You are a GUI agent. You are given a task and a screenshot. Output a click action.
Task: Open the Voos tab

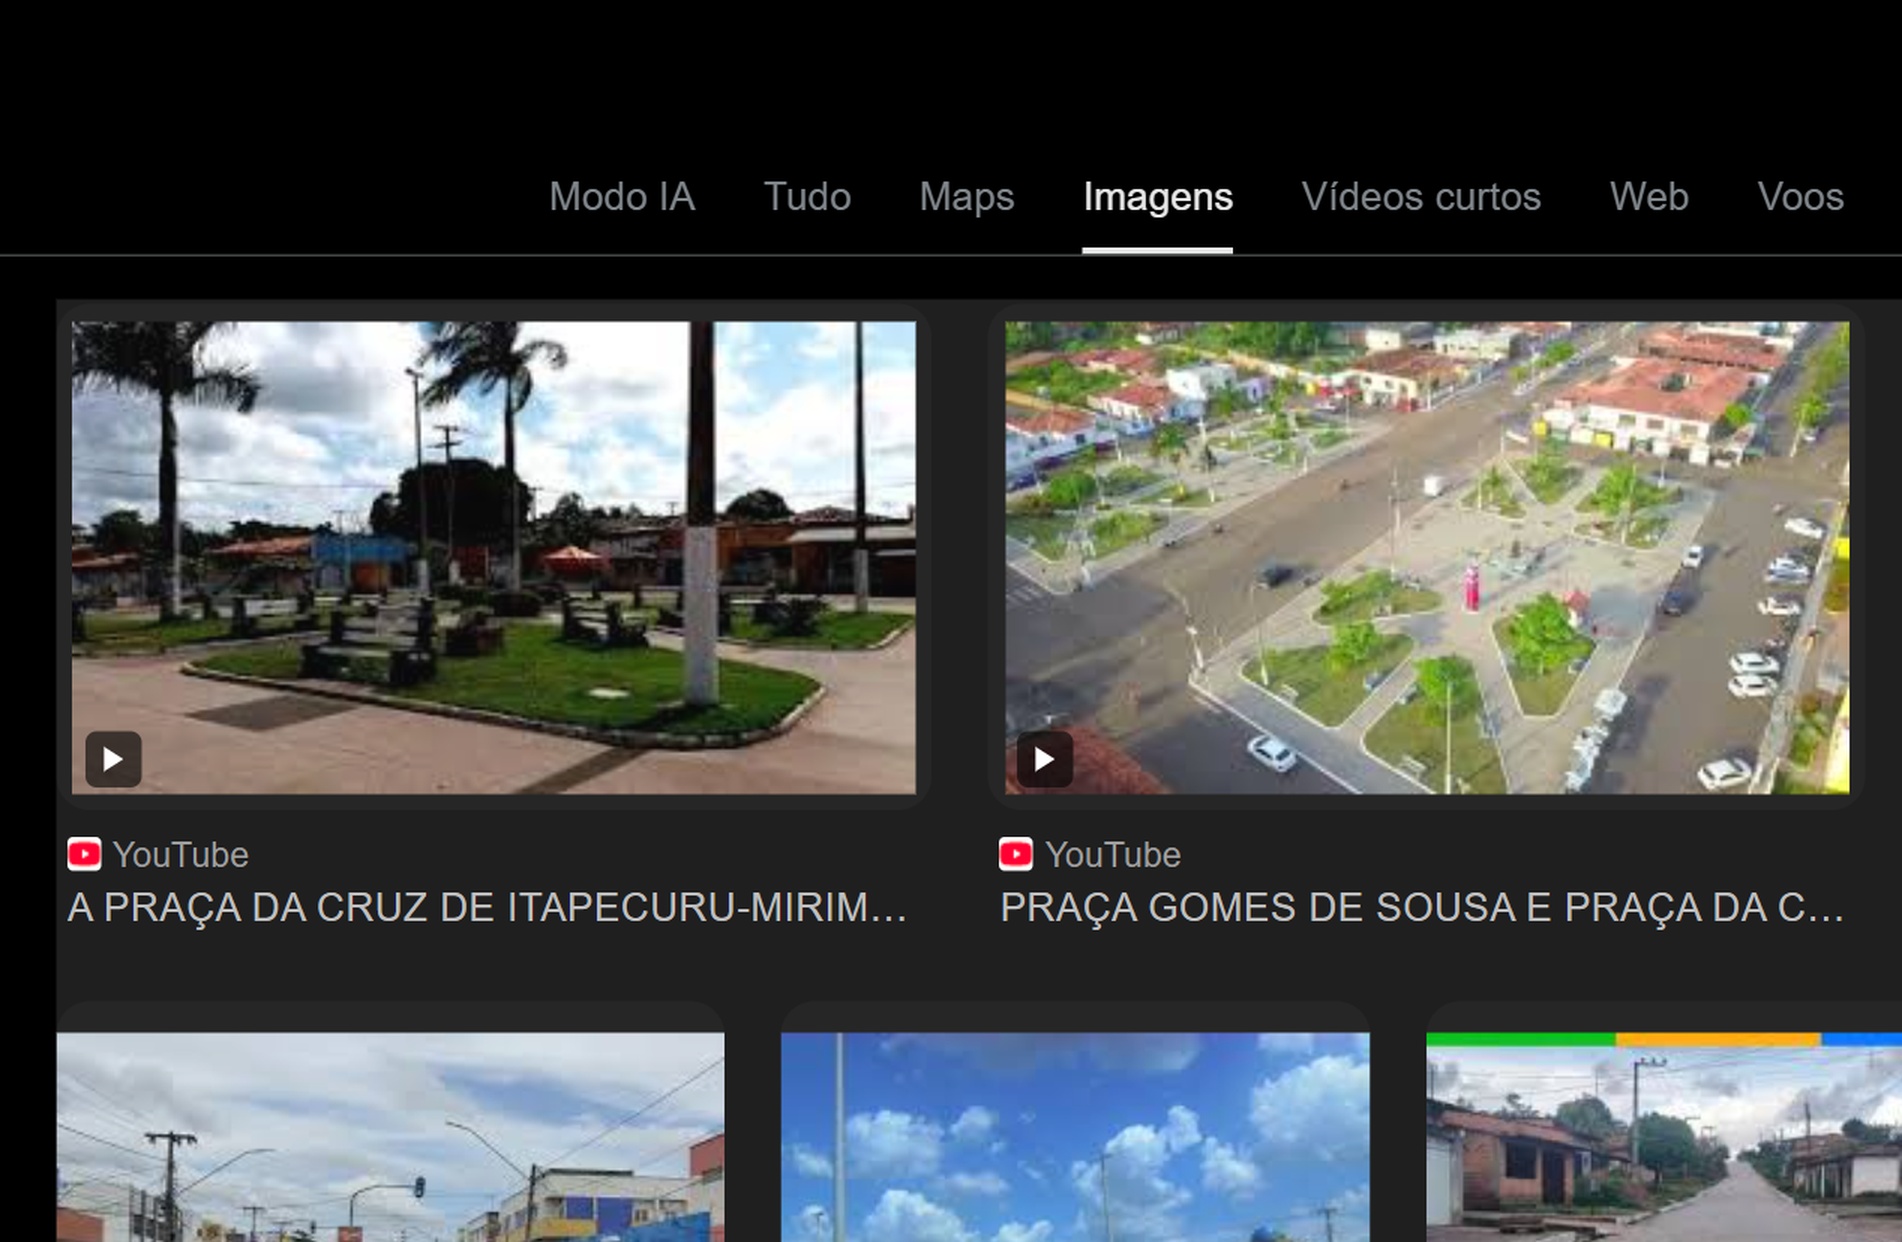1800,197
